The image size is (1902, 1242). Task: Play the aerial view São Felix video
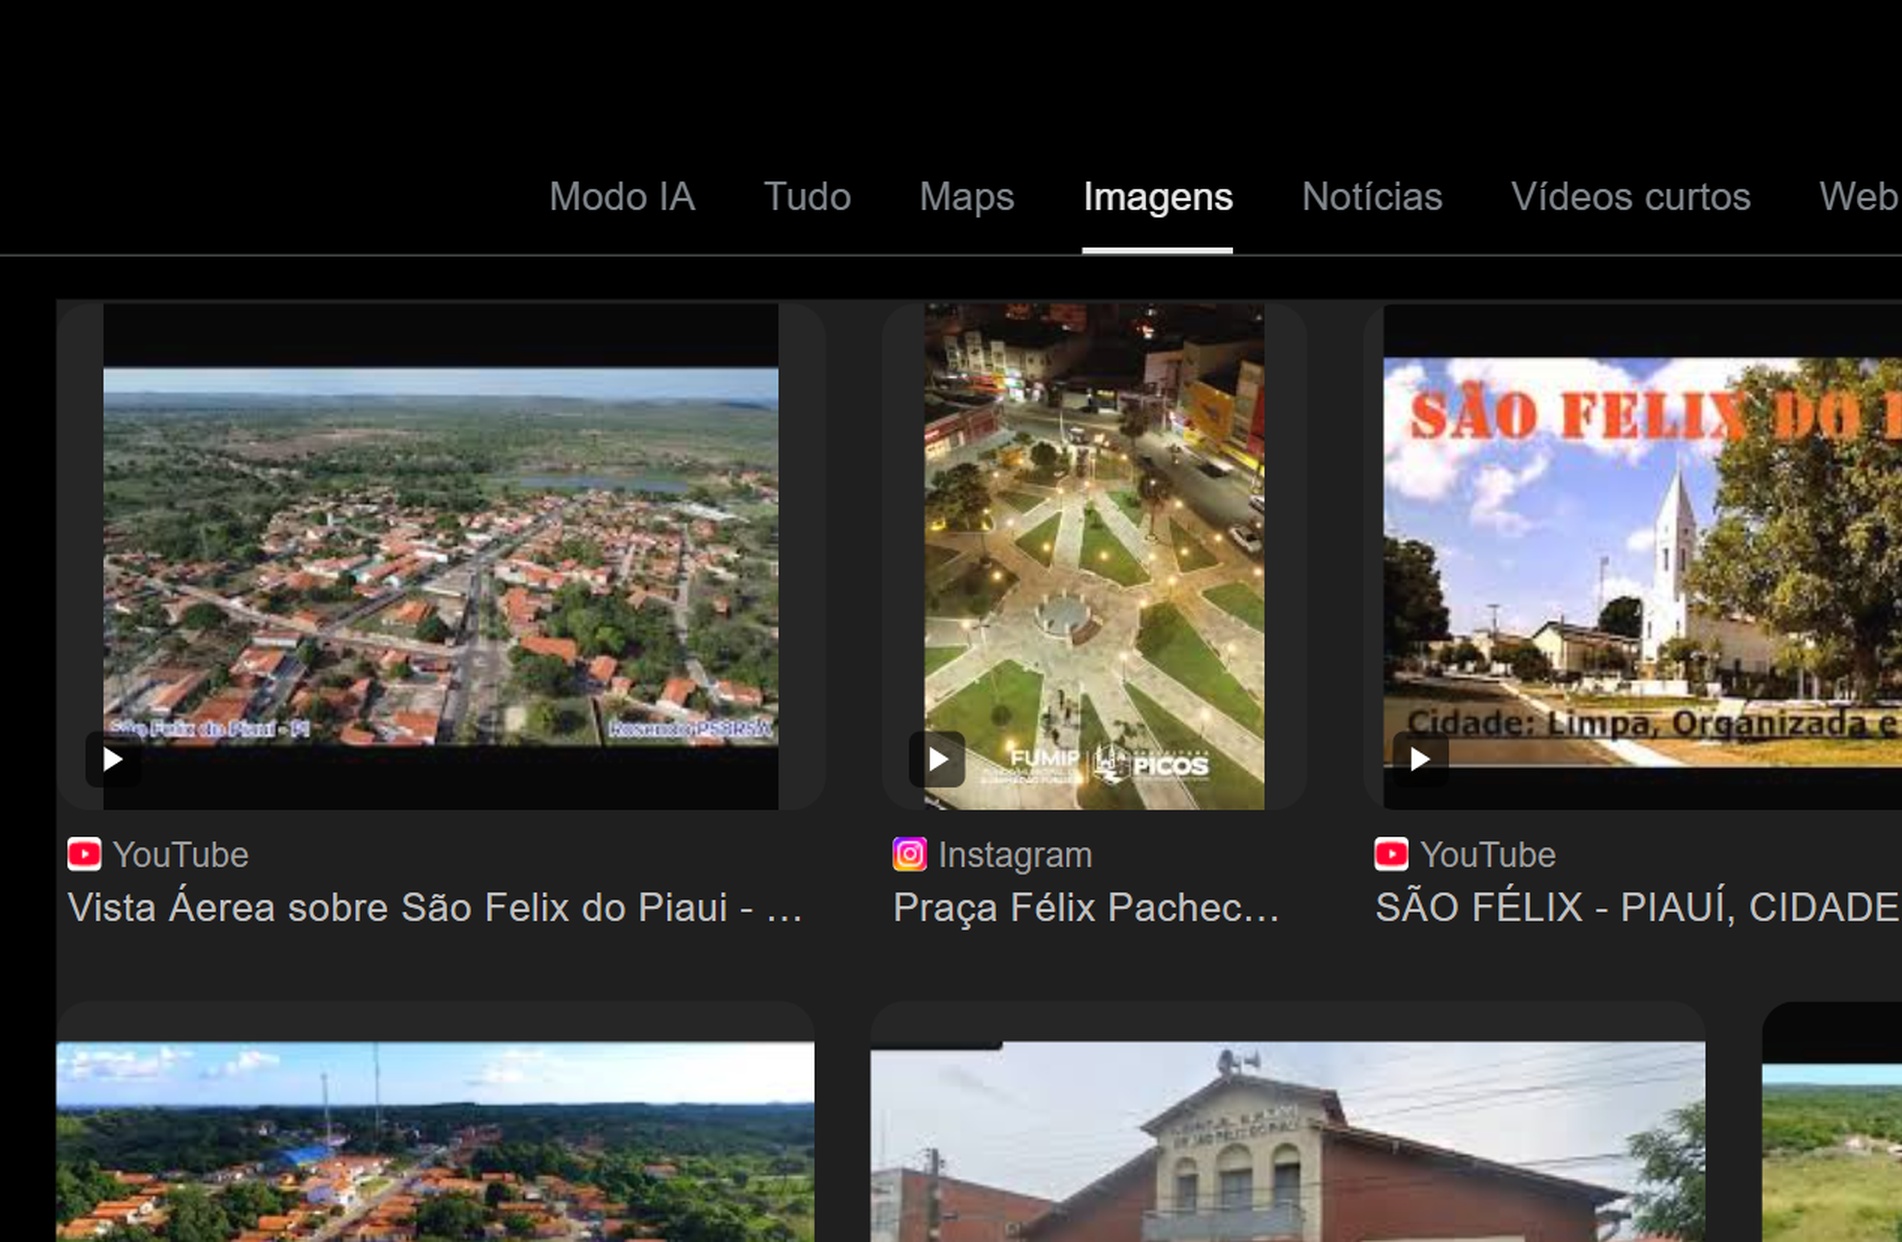[113, 760]
